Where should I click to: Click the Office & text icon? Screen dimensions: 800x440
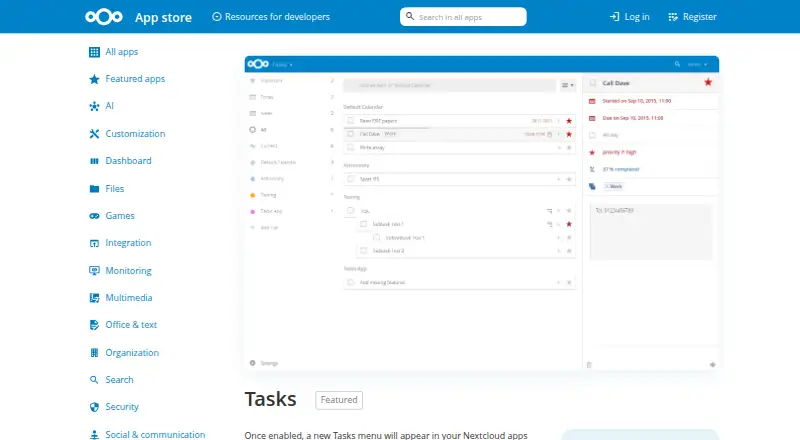94,325
